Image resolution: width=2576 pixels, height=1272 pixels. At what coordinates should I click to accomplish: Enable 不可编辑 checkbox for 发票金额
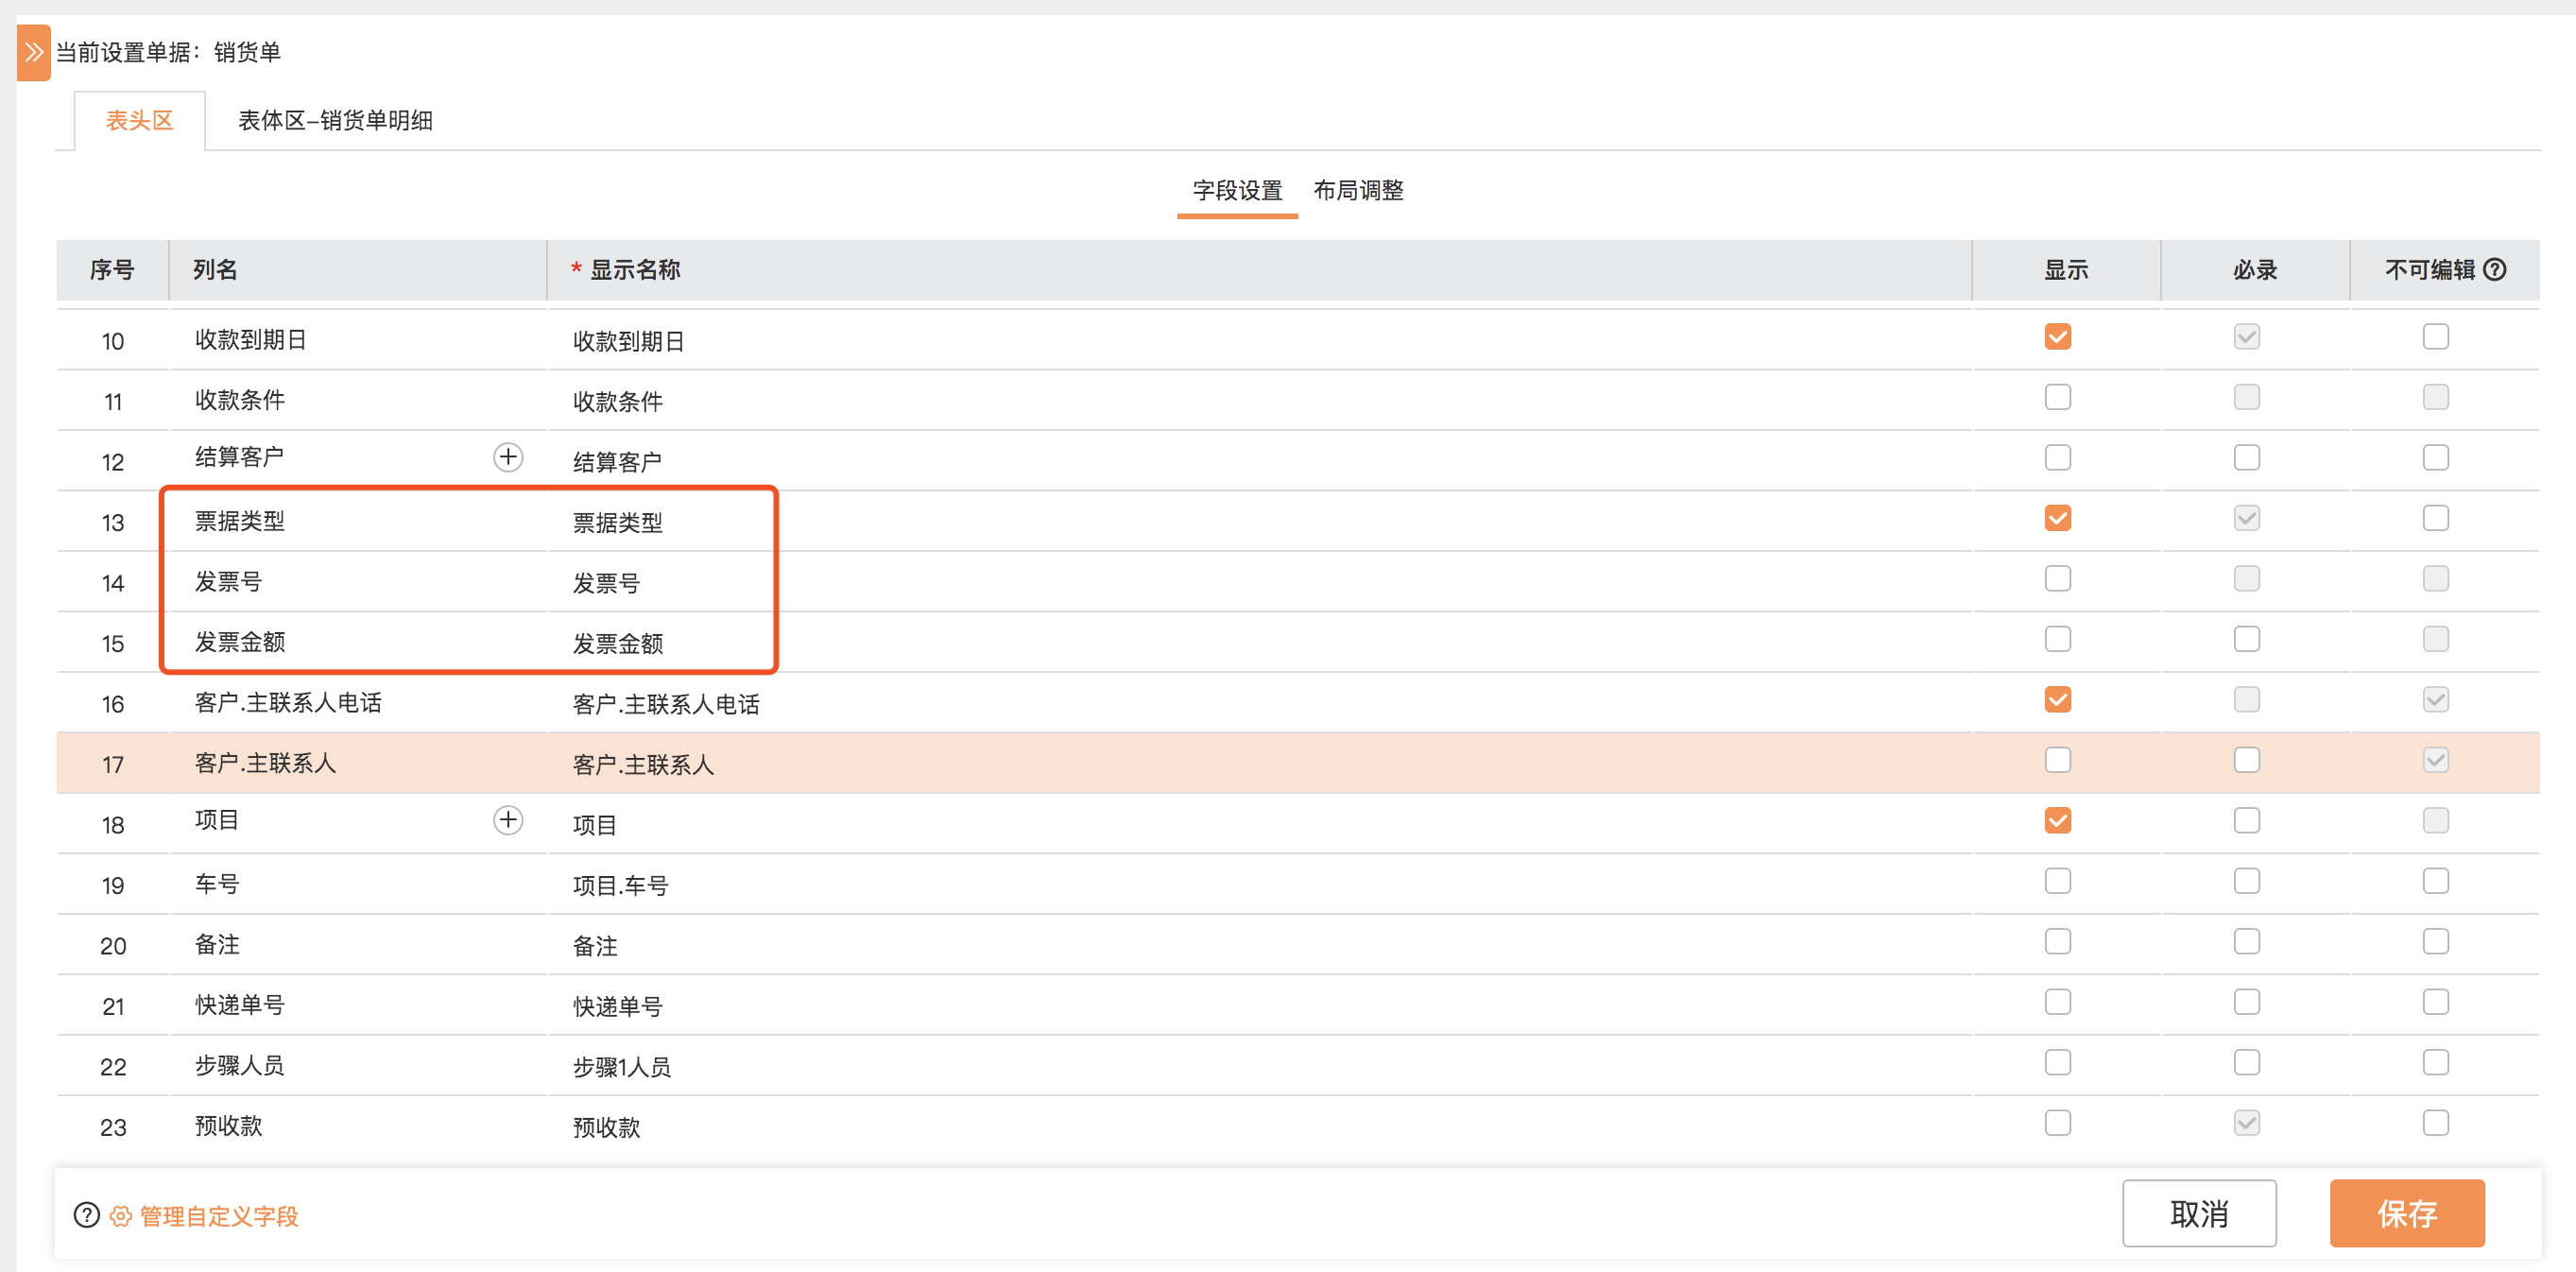[x=2436, y=641]
